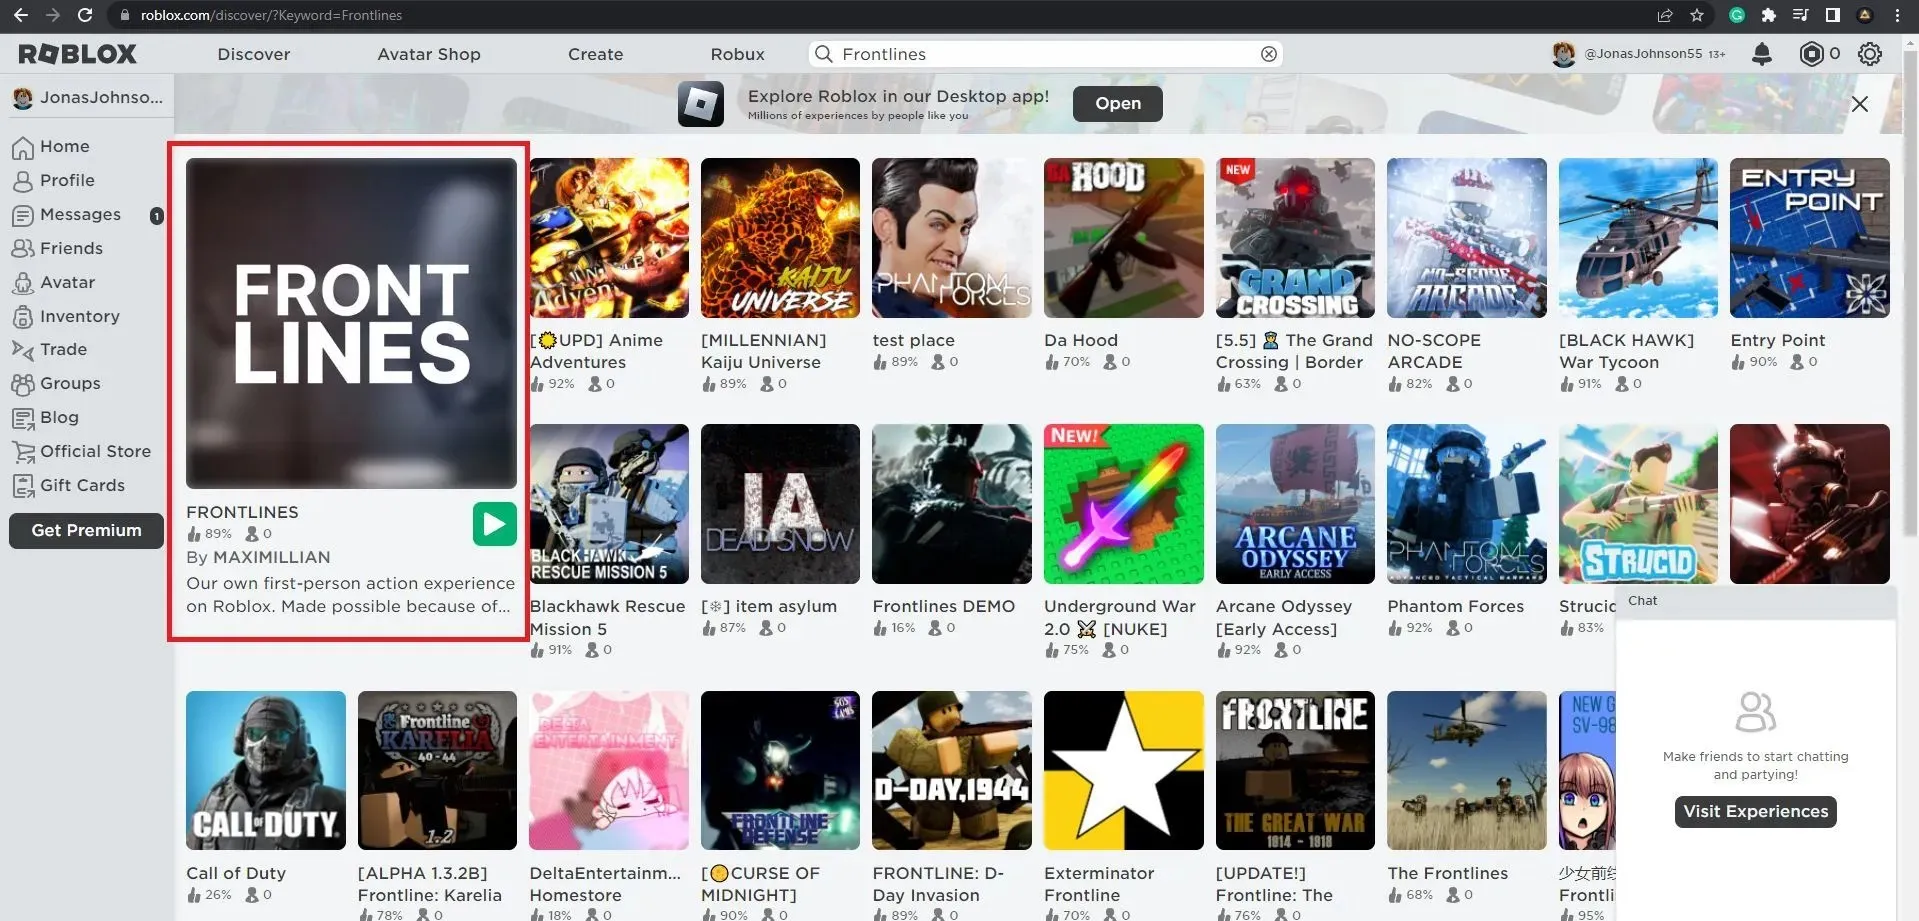Open browser extensions puzzle icon
The height and width of the screenshot is (921, 1919).
[x=1769, y=15]
